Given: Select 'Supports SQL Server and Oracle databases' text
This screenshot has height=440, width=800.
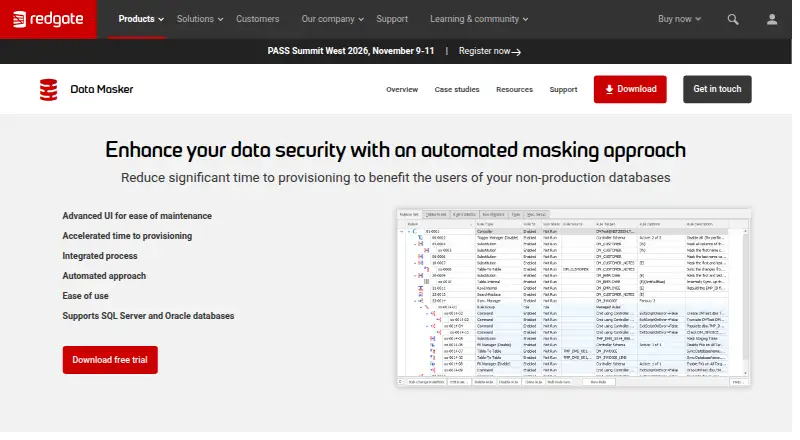Looking at the screenshot, I should pyautogui.click(x=148, y=316).
